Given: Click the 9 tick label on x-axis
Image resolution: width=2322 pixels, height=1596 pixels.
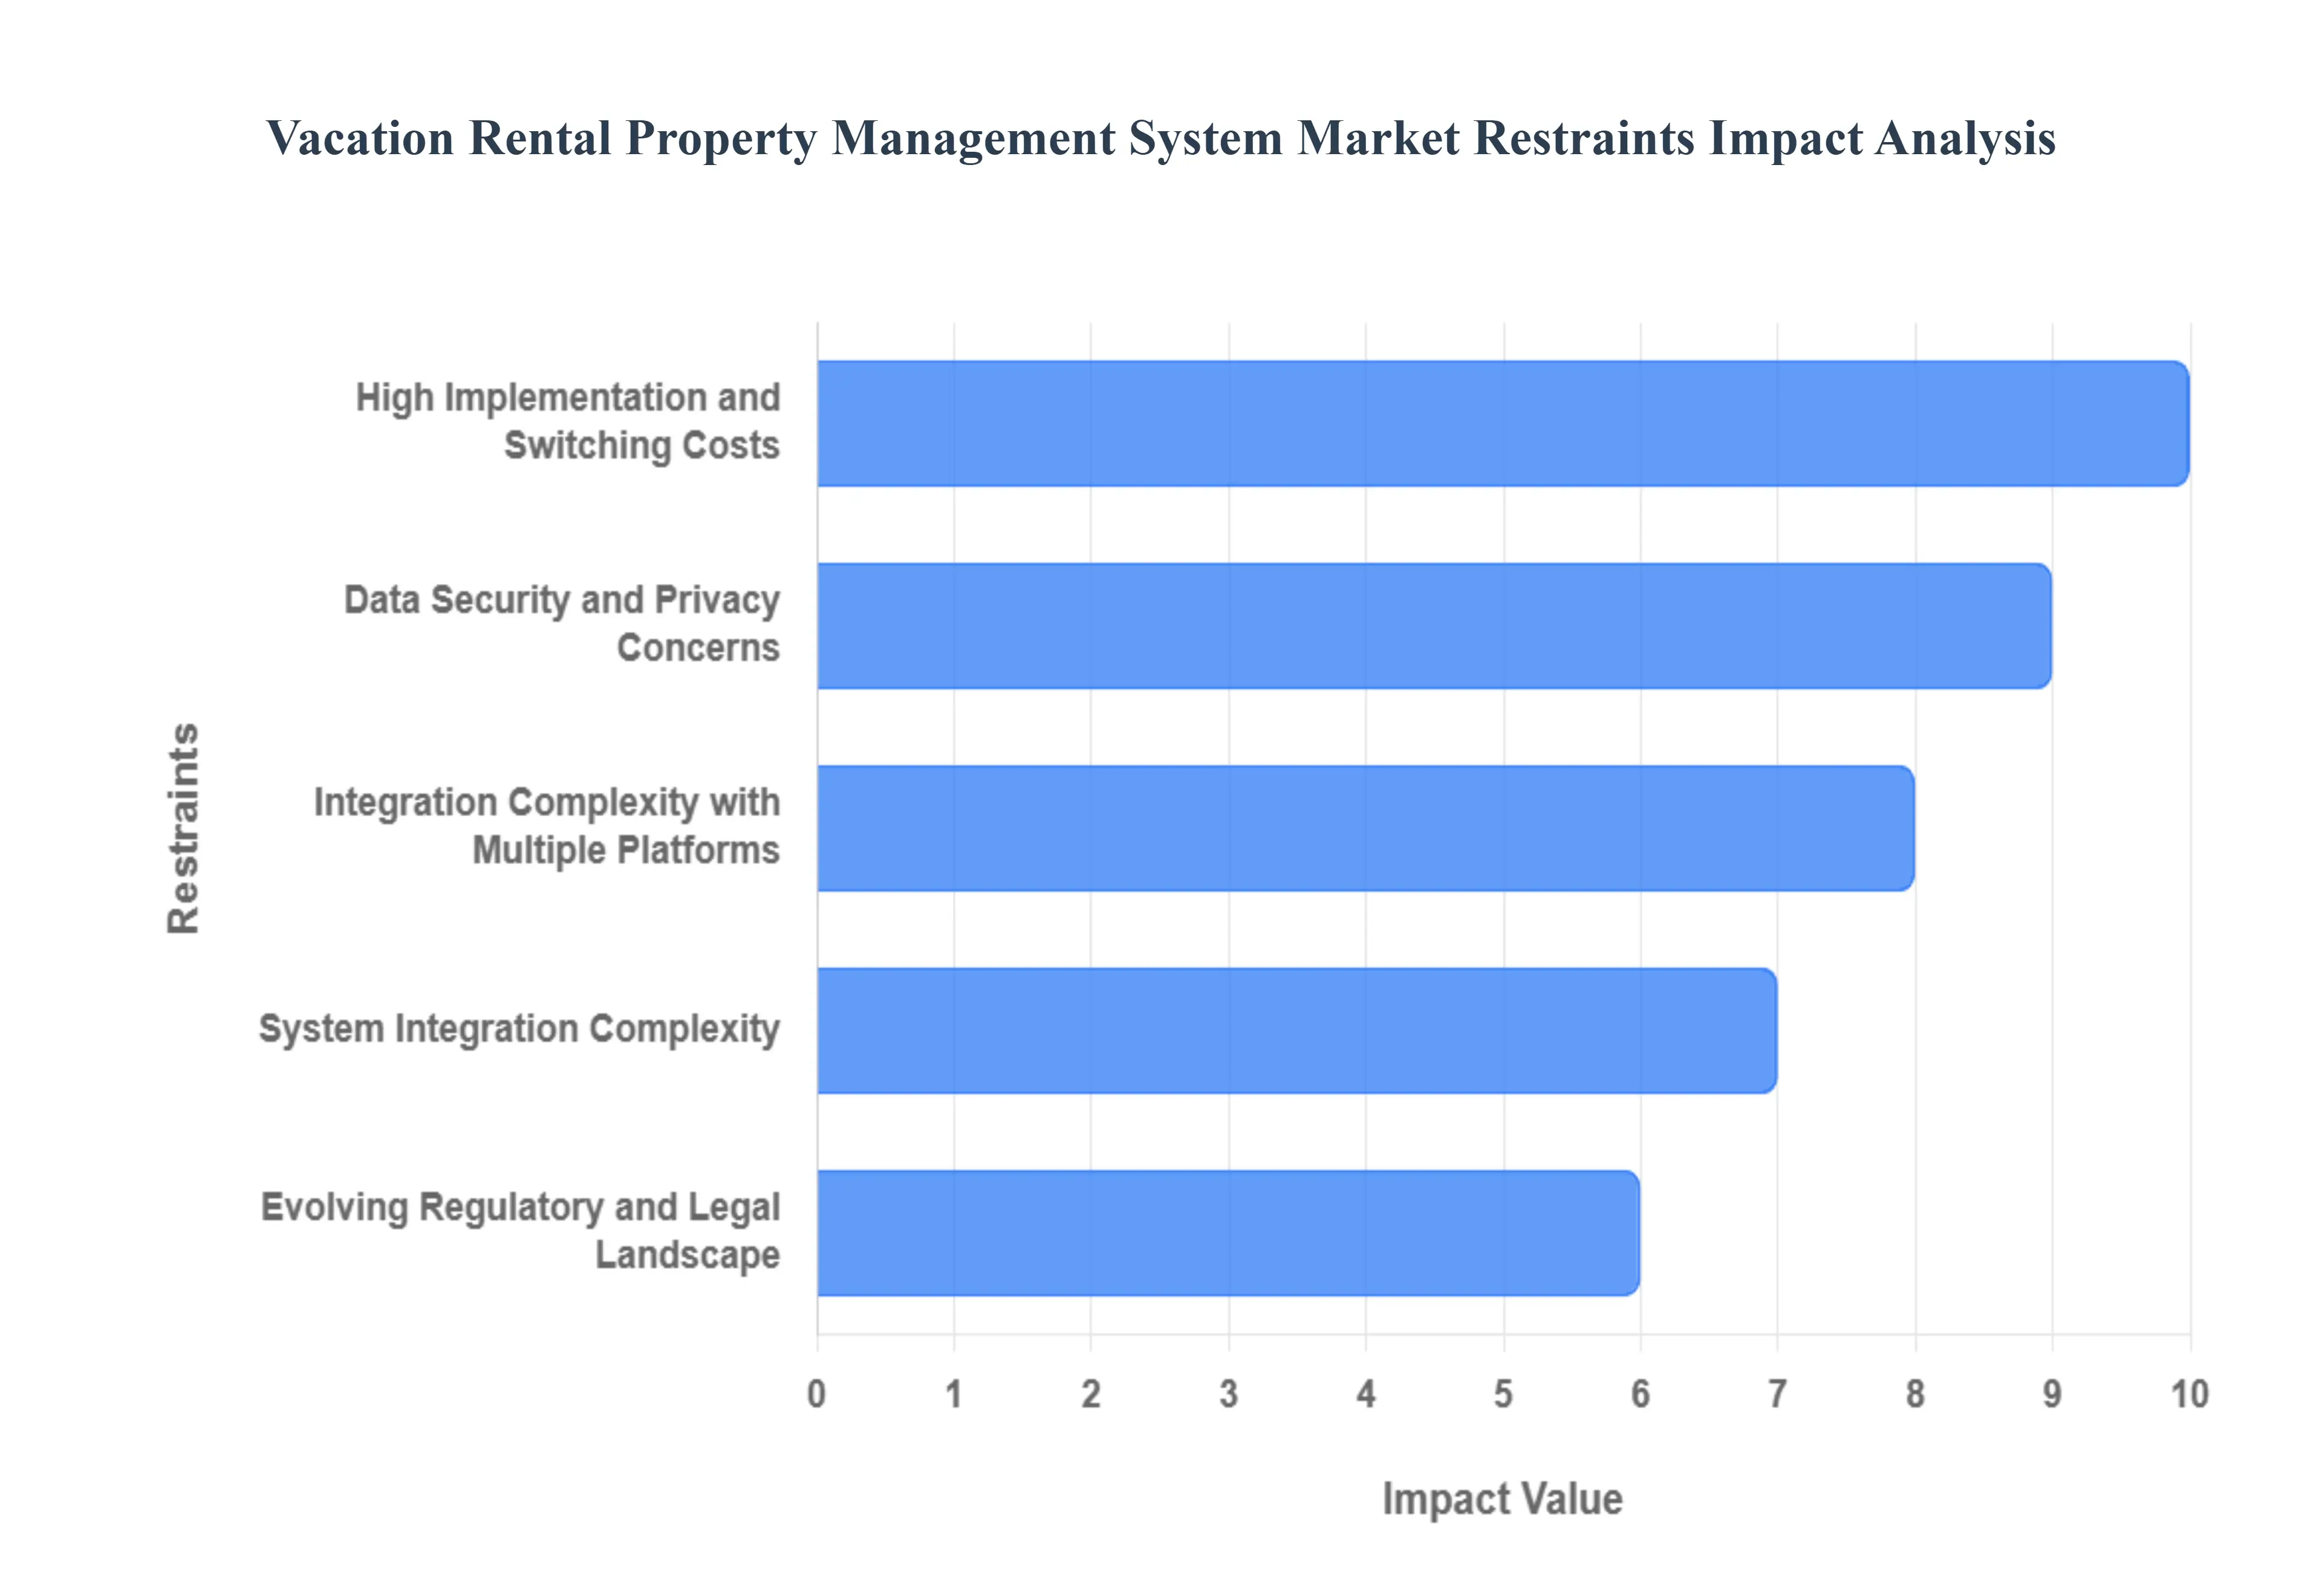Looking at the screenshot, I should coord(2052,1394).
